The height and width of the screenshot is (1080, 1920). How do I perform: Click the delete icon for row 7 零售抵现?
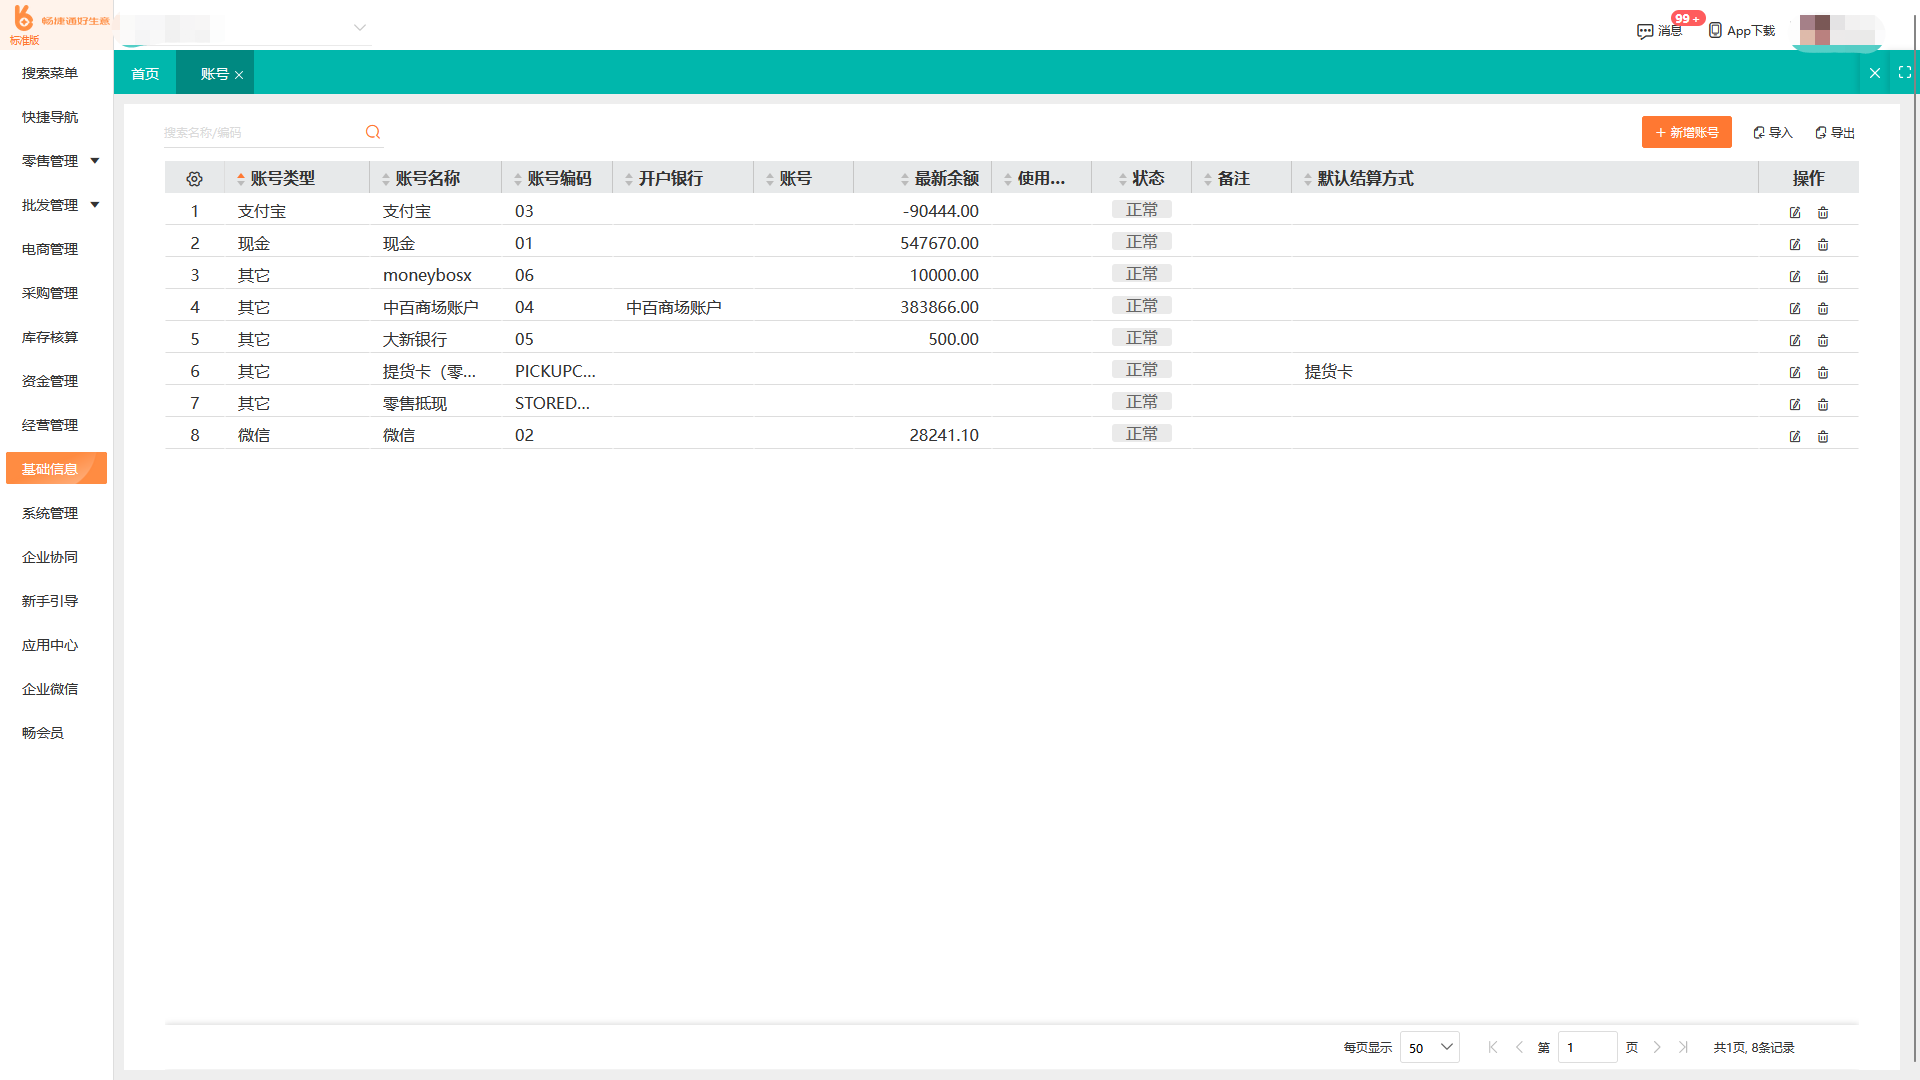pos(1822,402)
